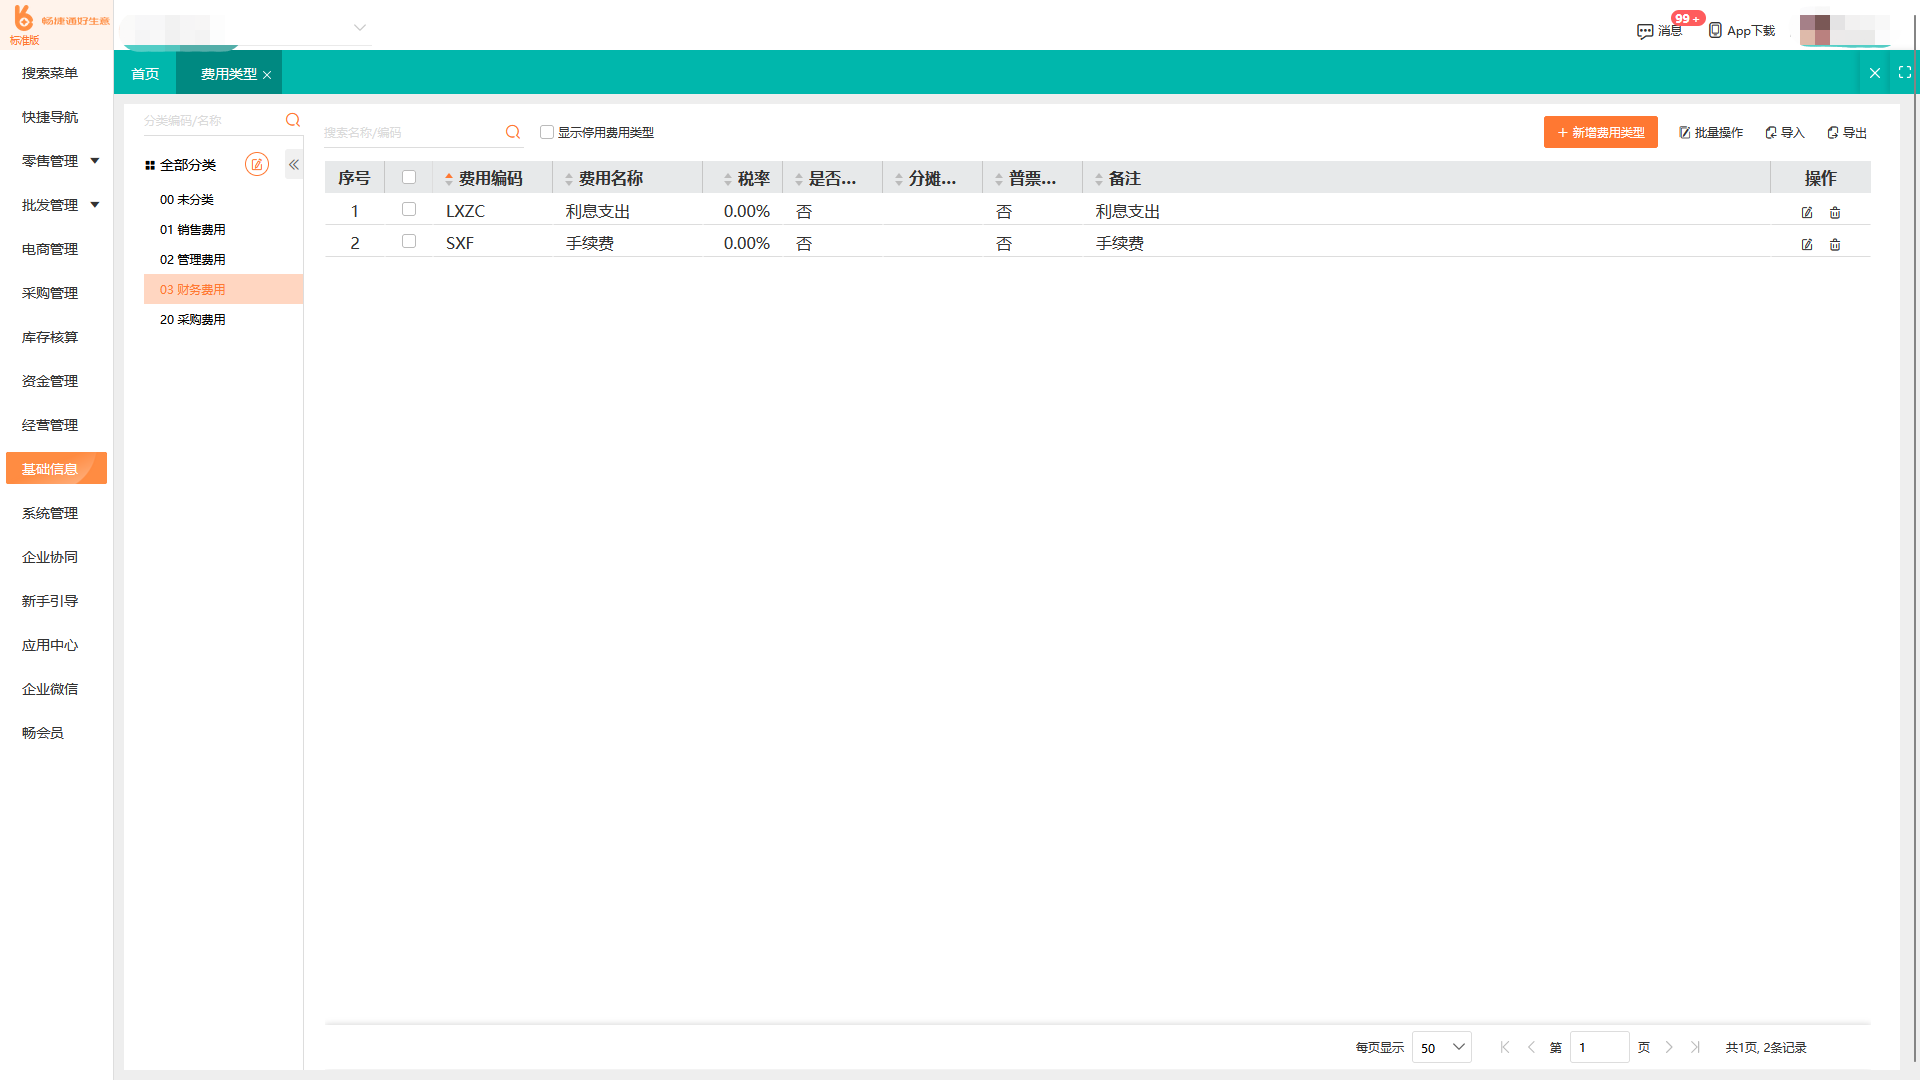Click the delete icon for 利息支出
Screen dimensions: 1920x1080
click(x=1836, y=211)
